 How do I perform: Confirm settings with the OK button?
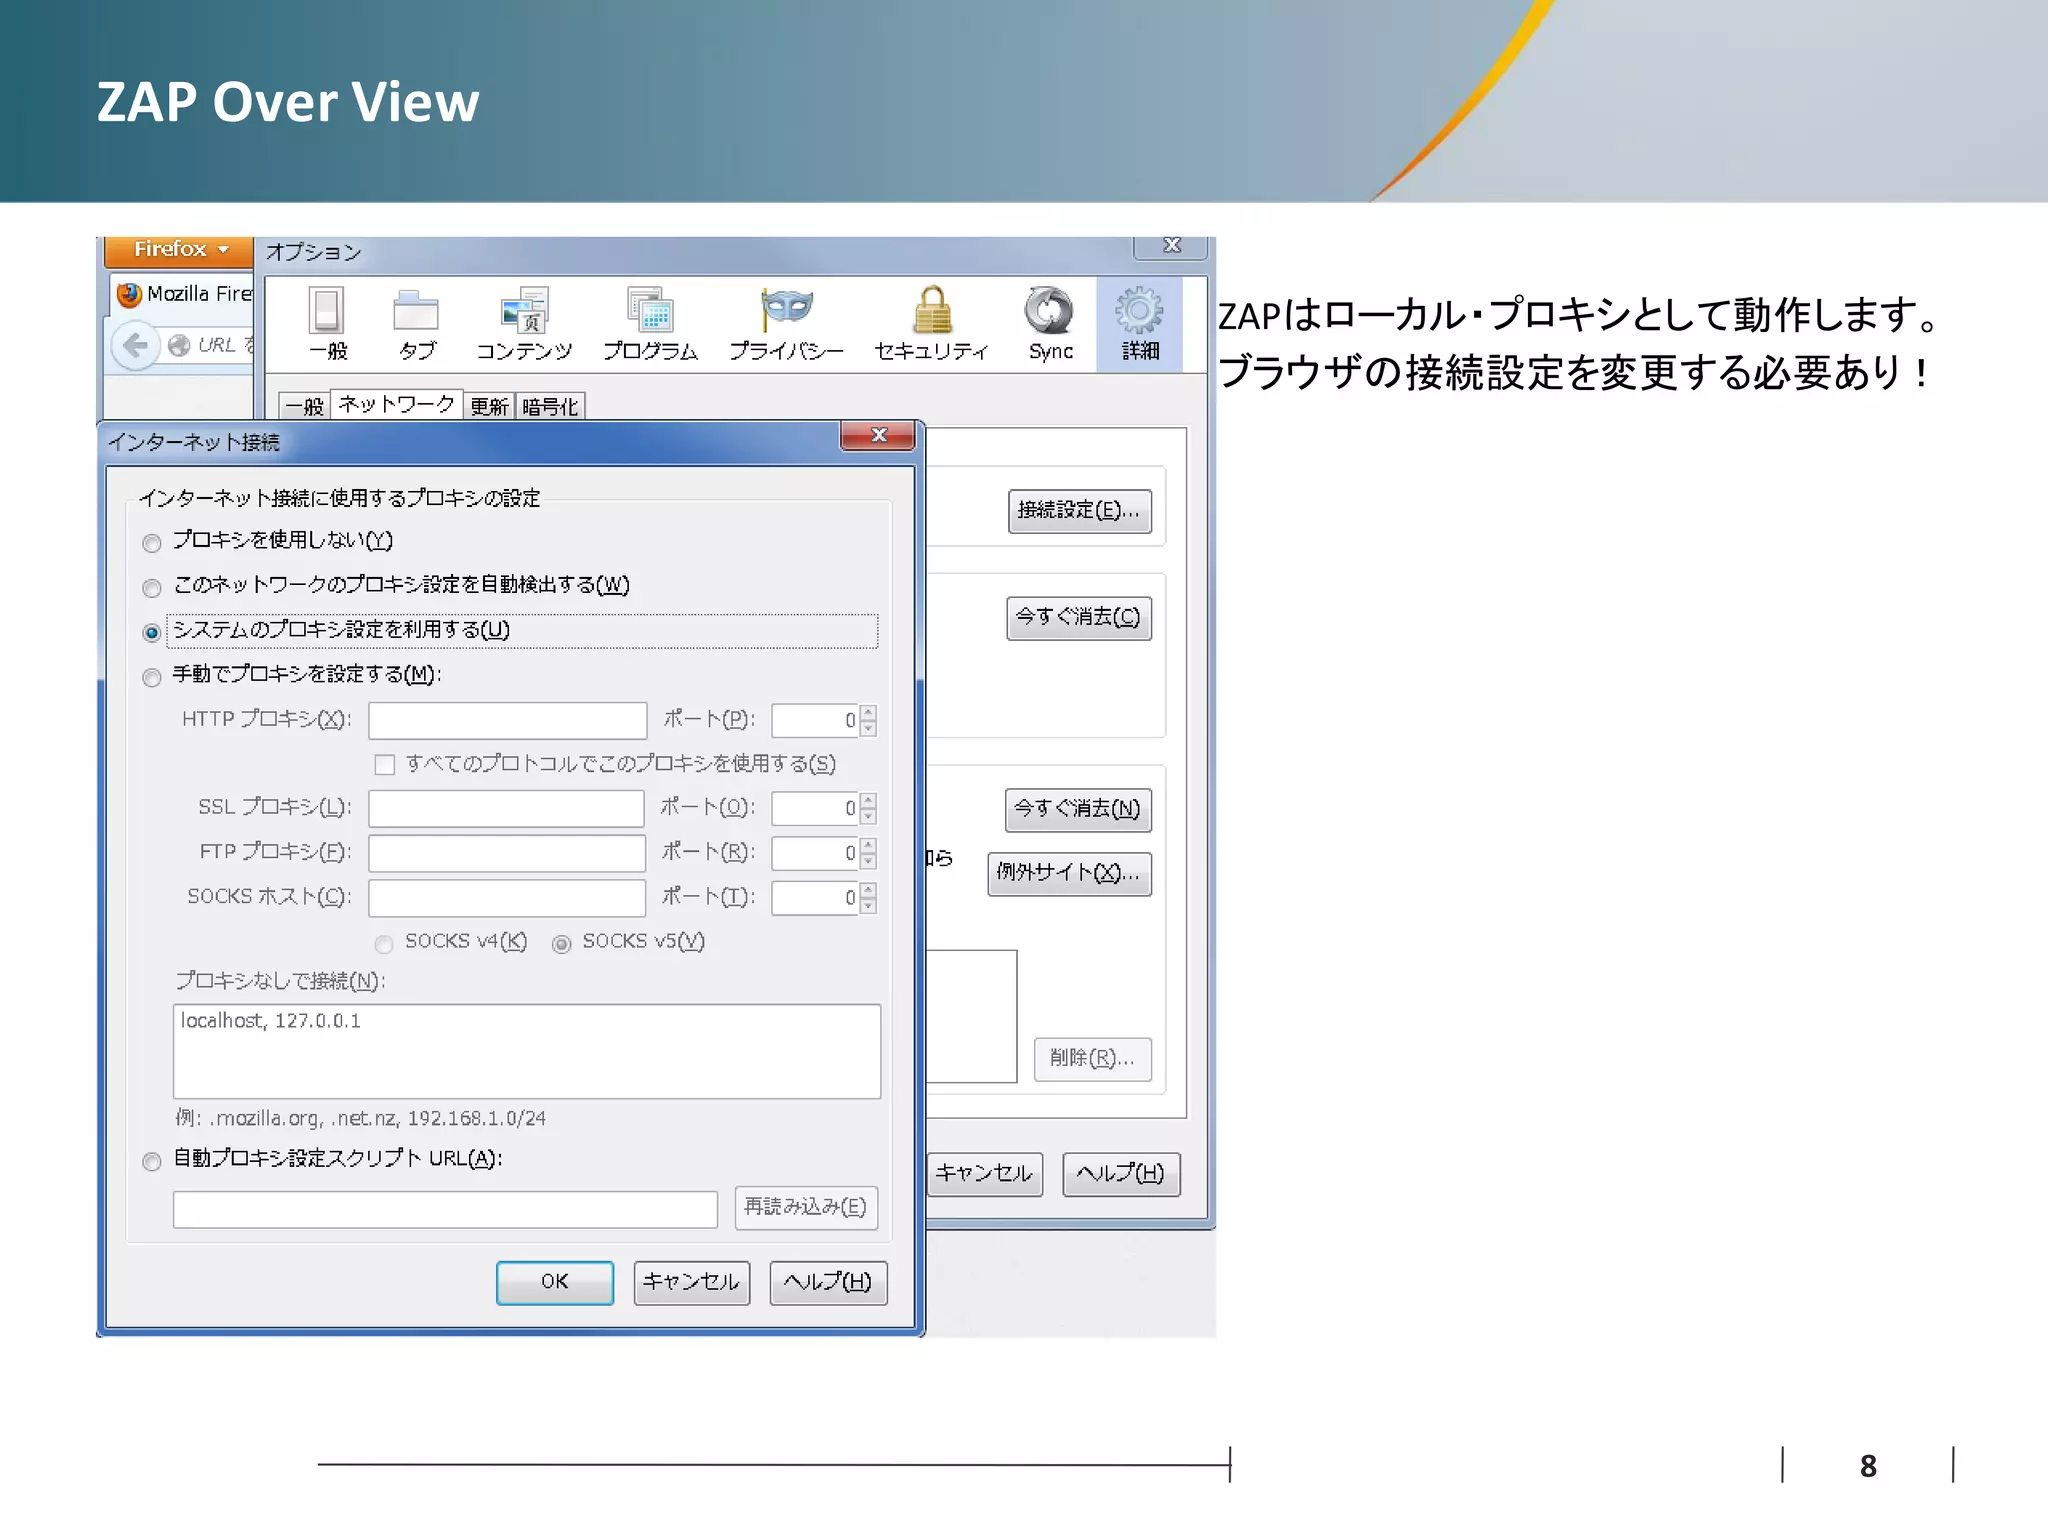tap(554, 1282)
